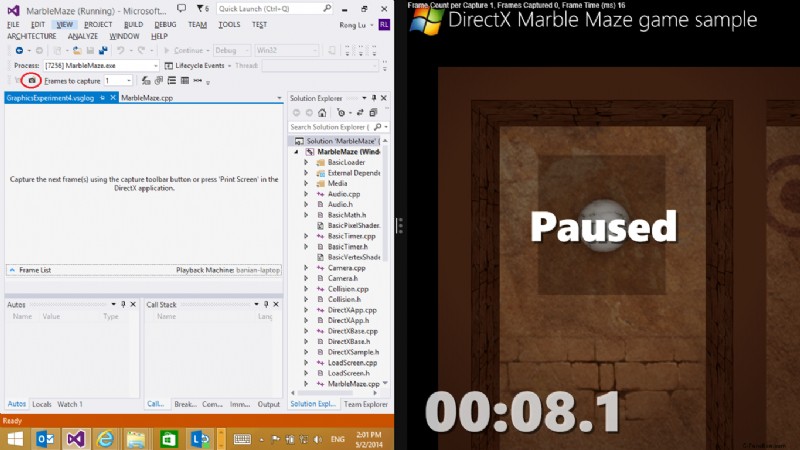Click the Lifecycle Events button
Screen dimensions: 800x450
pos(196,65)
